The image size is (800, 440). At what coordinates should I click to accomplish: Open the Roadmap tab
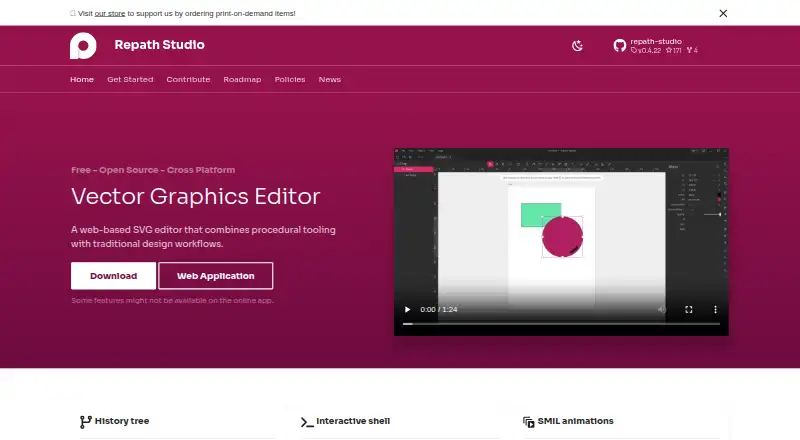(x=242, y=80)
